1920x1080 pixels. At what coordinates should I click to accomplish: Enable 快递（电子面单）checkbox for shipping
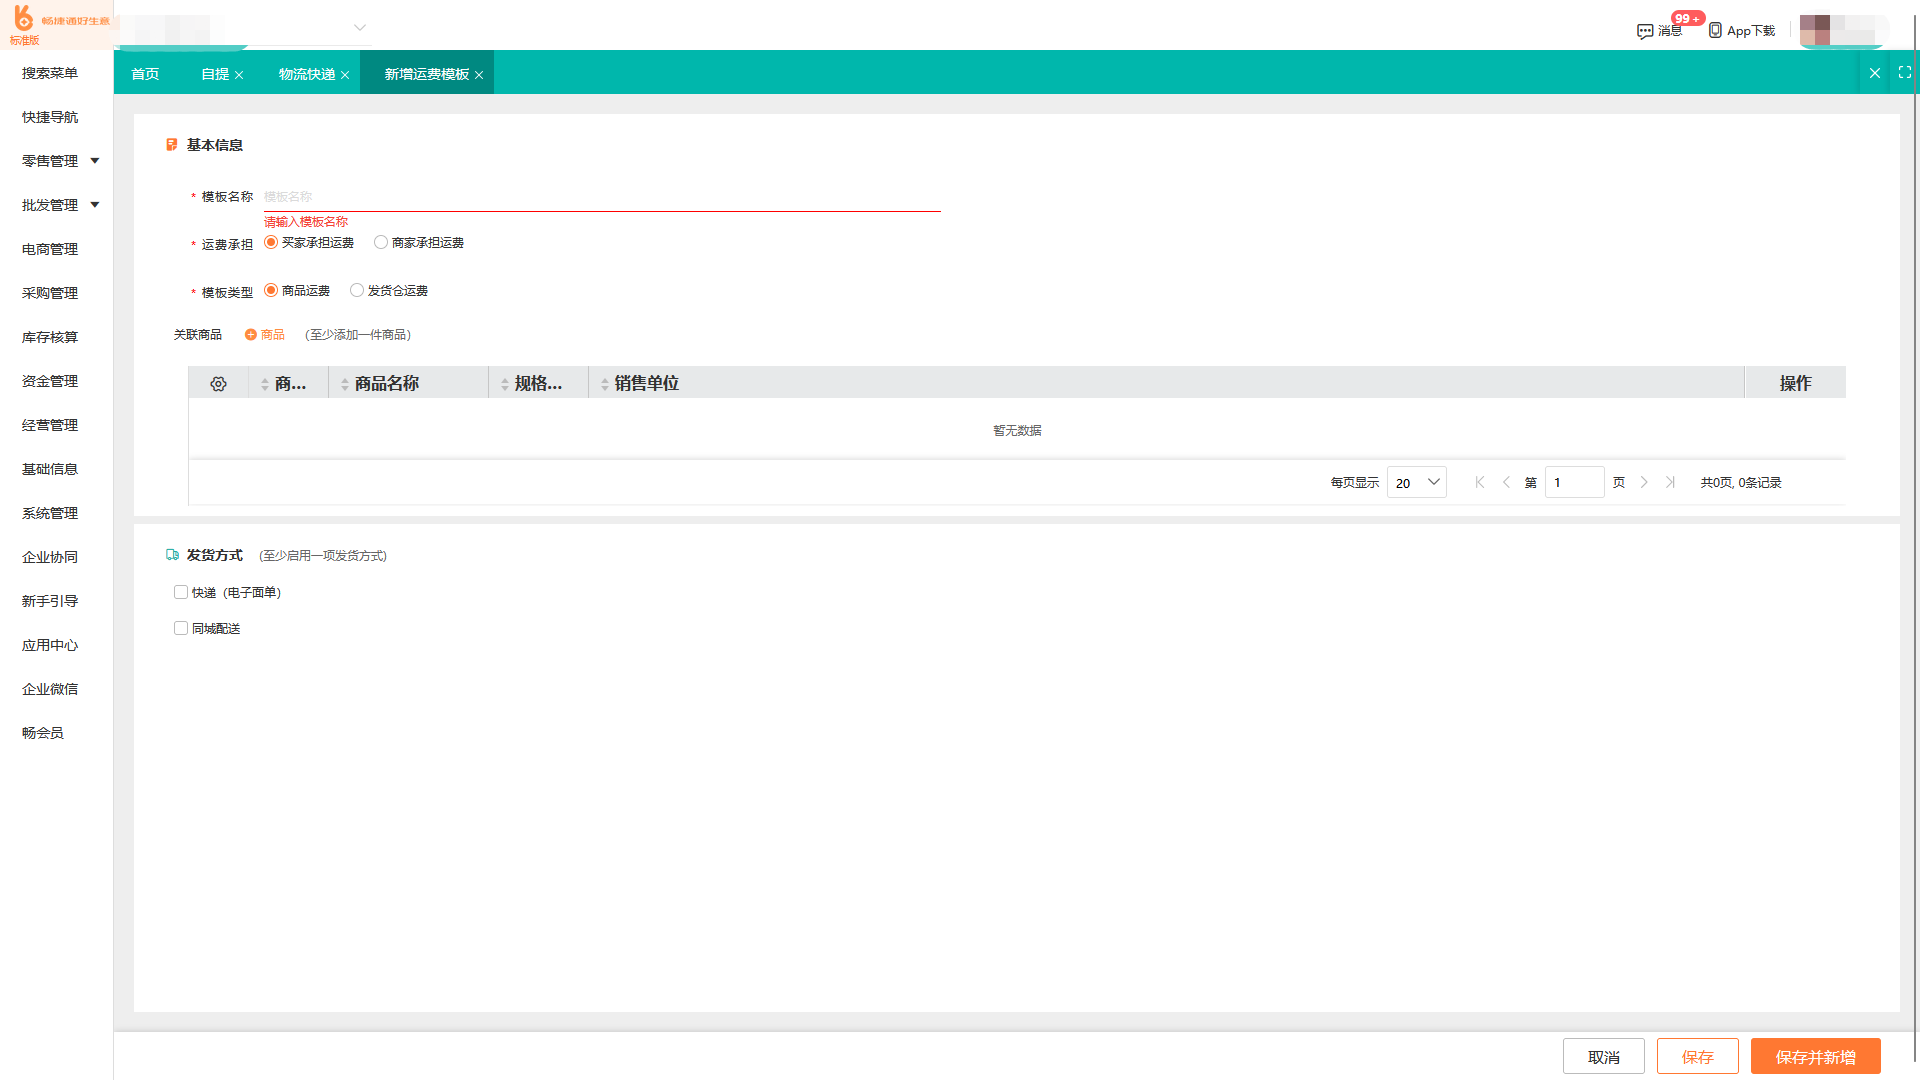[181, 592]
